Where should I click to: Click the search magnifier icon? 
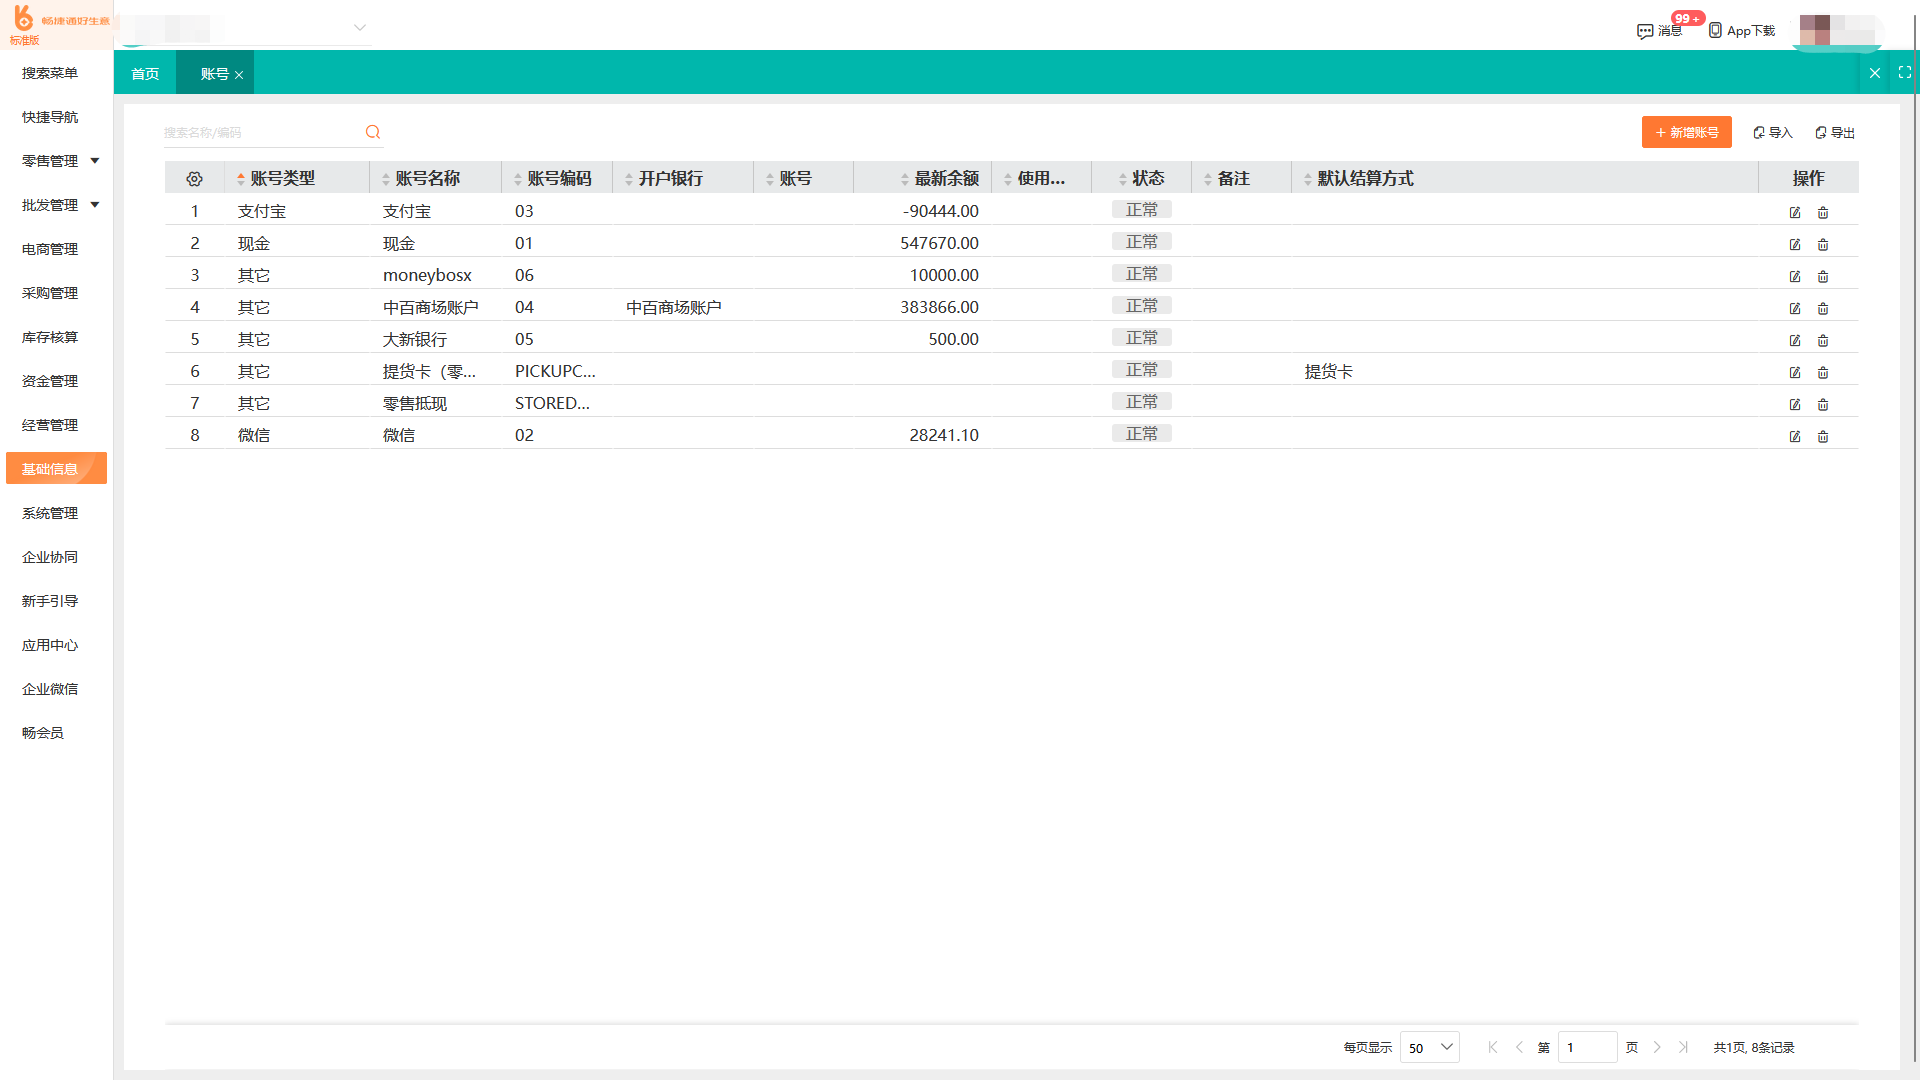(373, 132)
